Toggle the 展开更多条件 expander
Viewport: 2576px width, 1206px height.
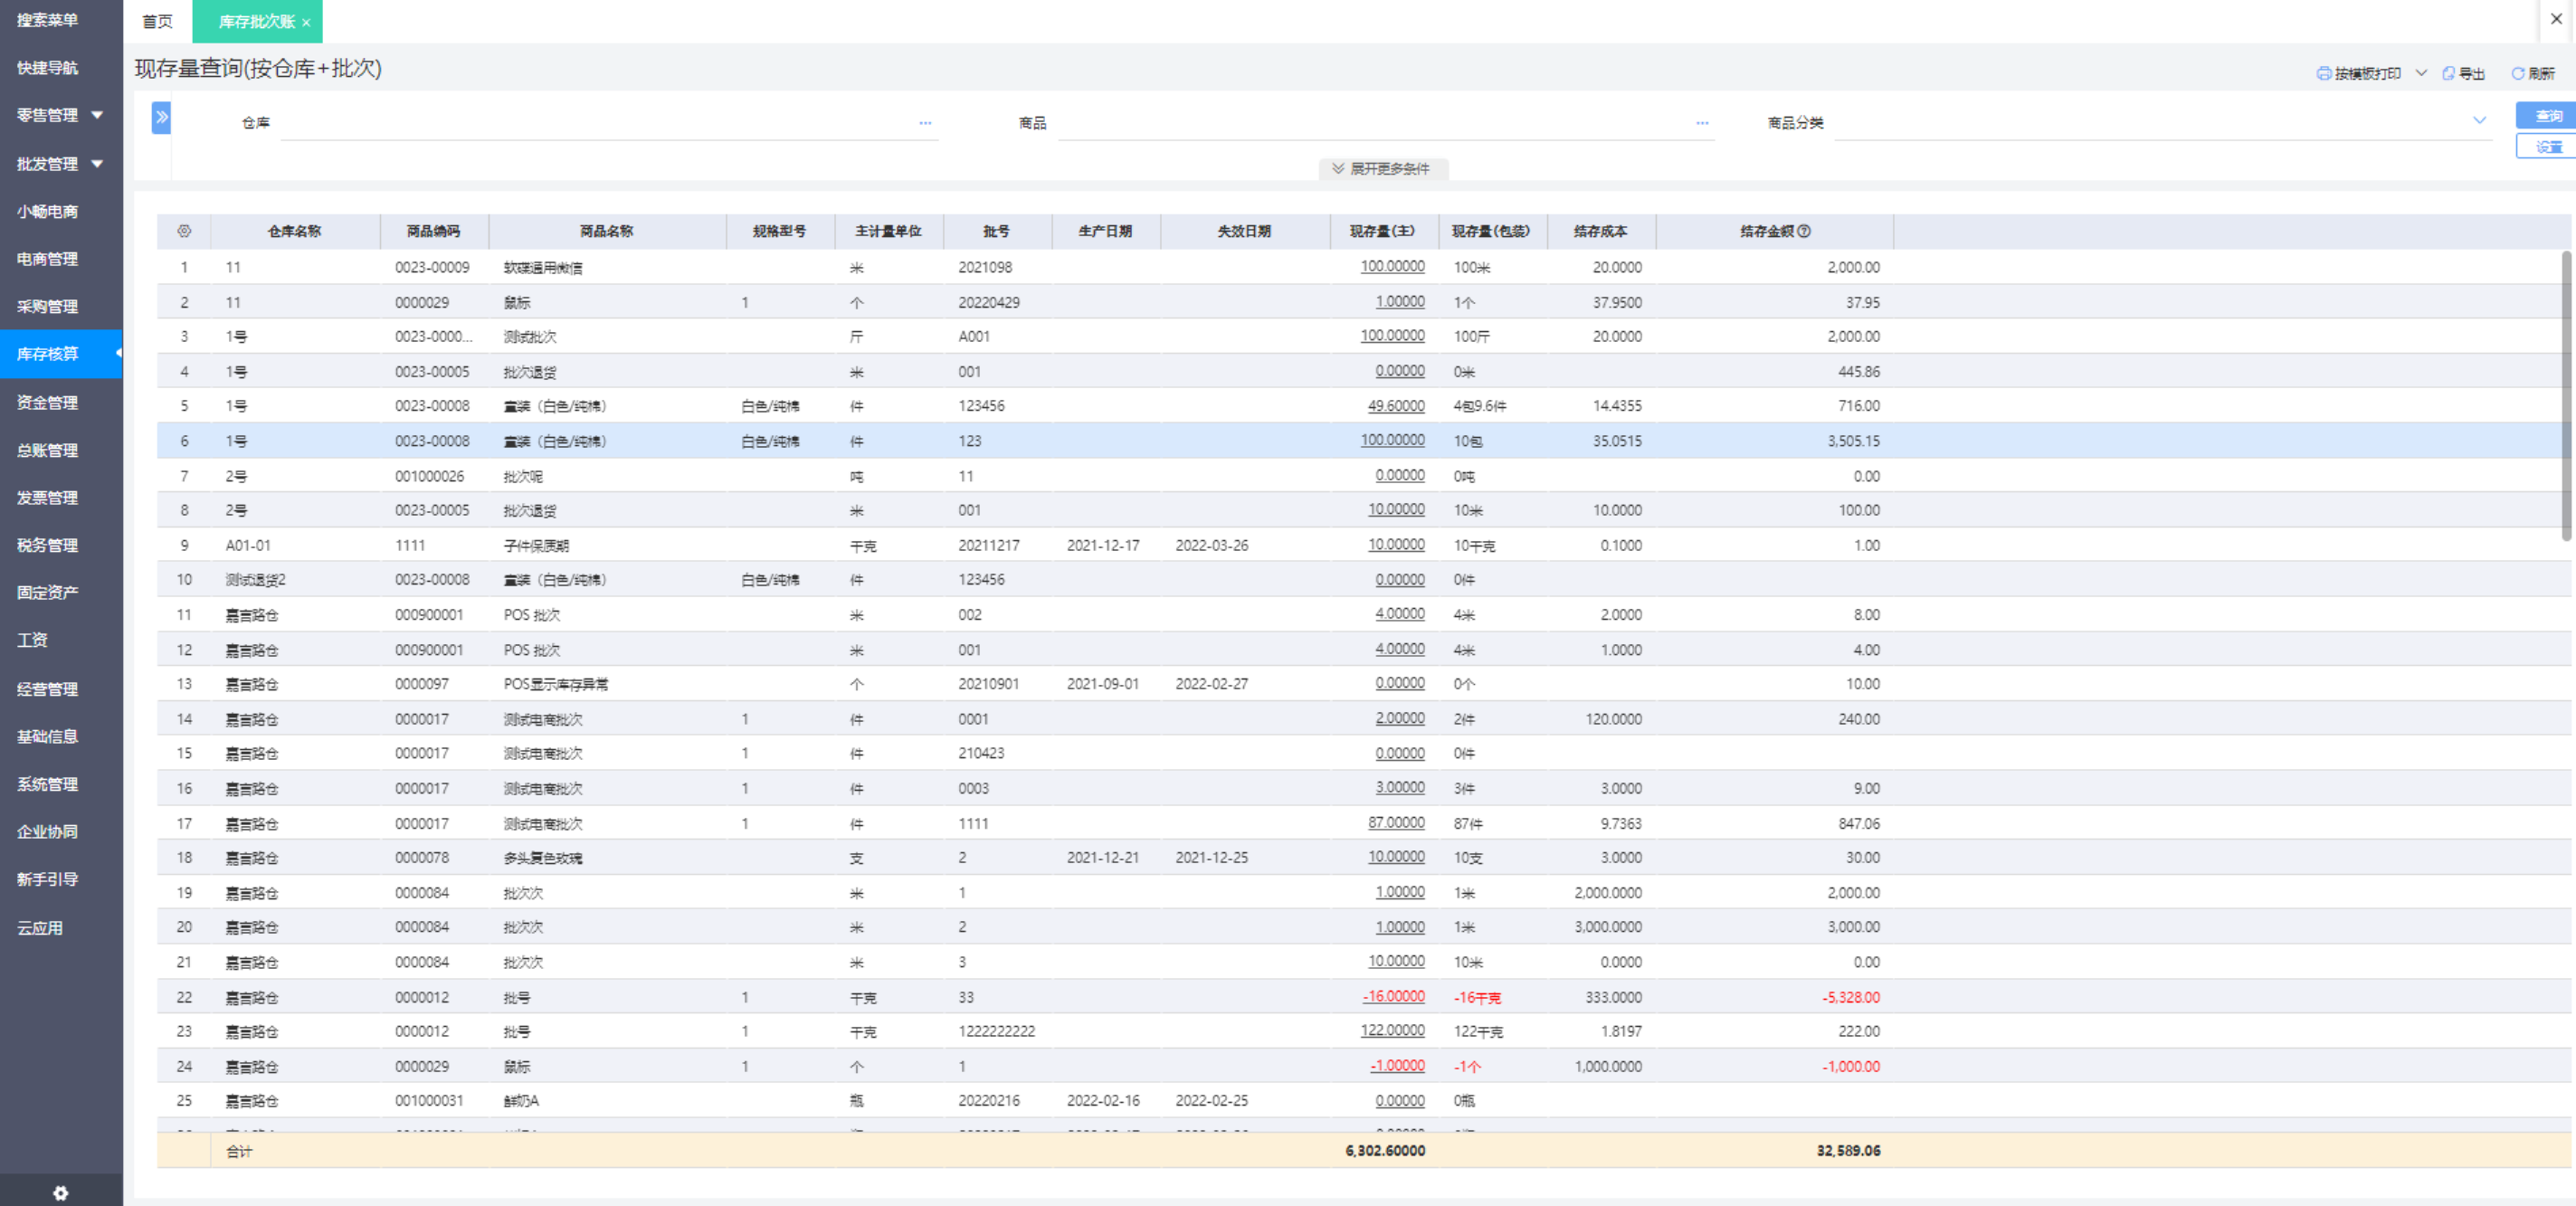click(1380, 167)
